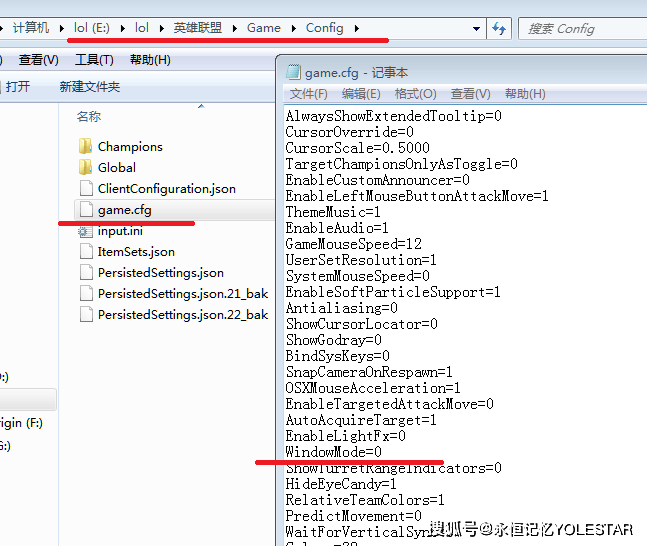
Task: Open the 文件(F) menu in Notepad
Action: tap(307, 94)
